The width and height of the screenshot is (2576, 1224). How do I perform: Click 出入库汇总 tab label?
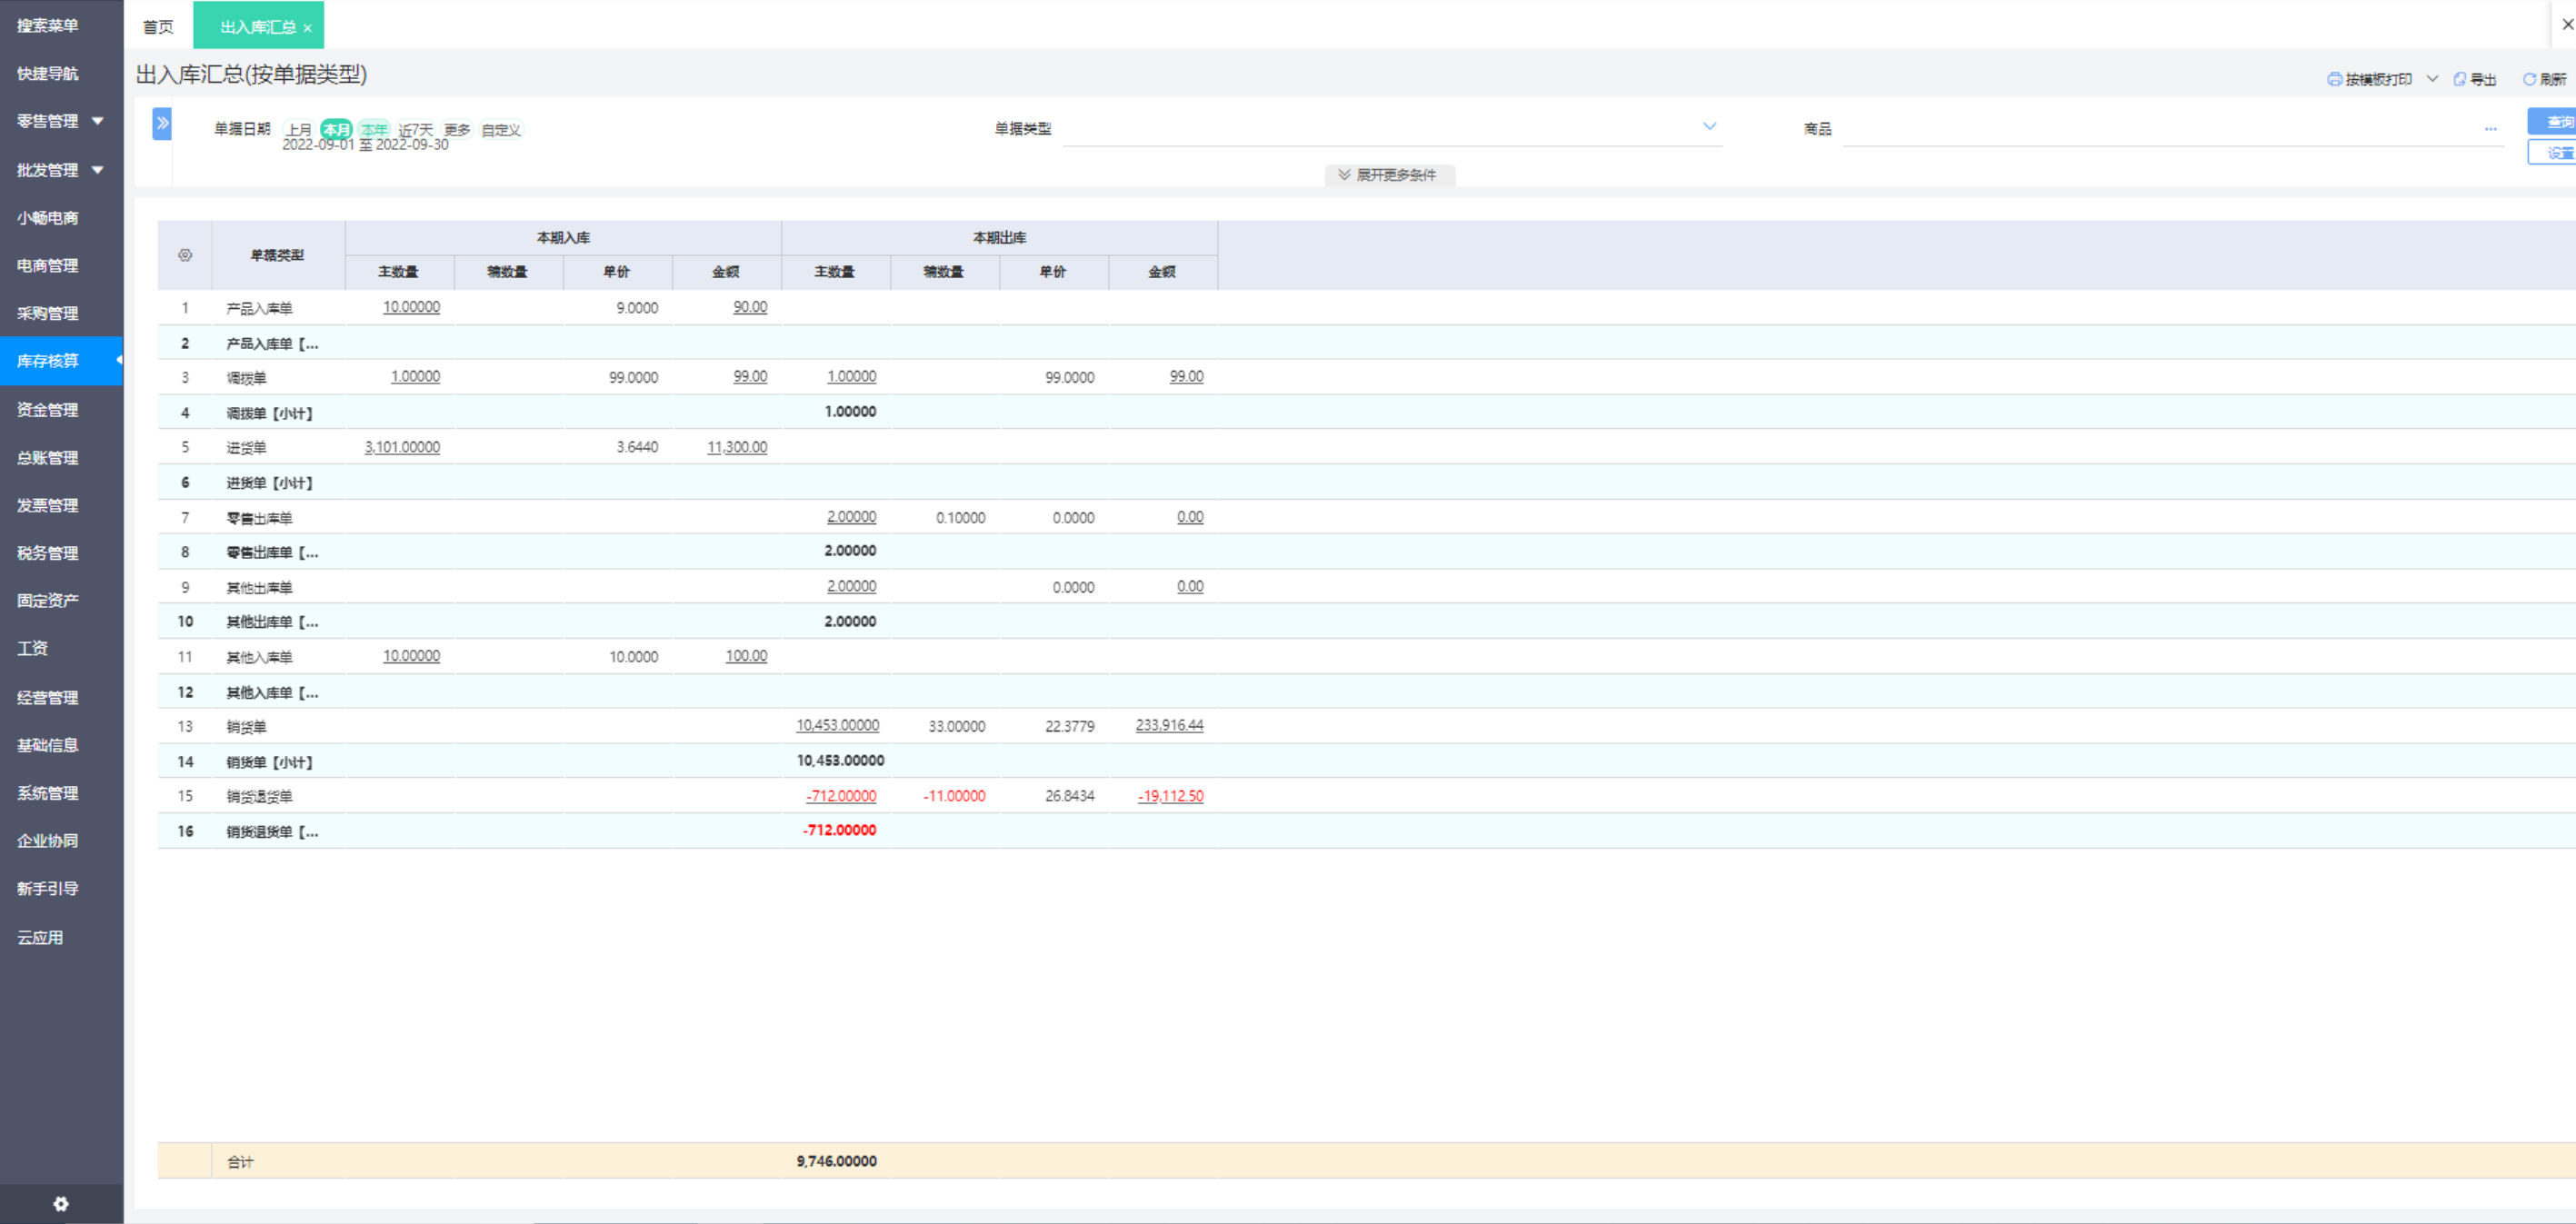[255, 25]
